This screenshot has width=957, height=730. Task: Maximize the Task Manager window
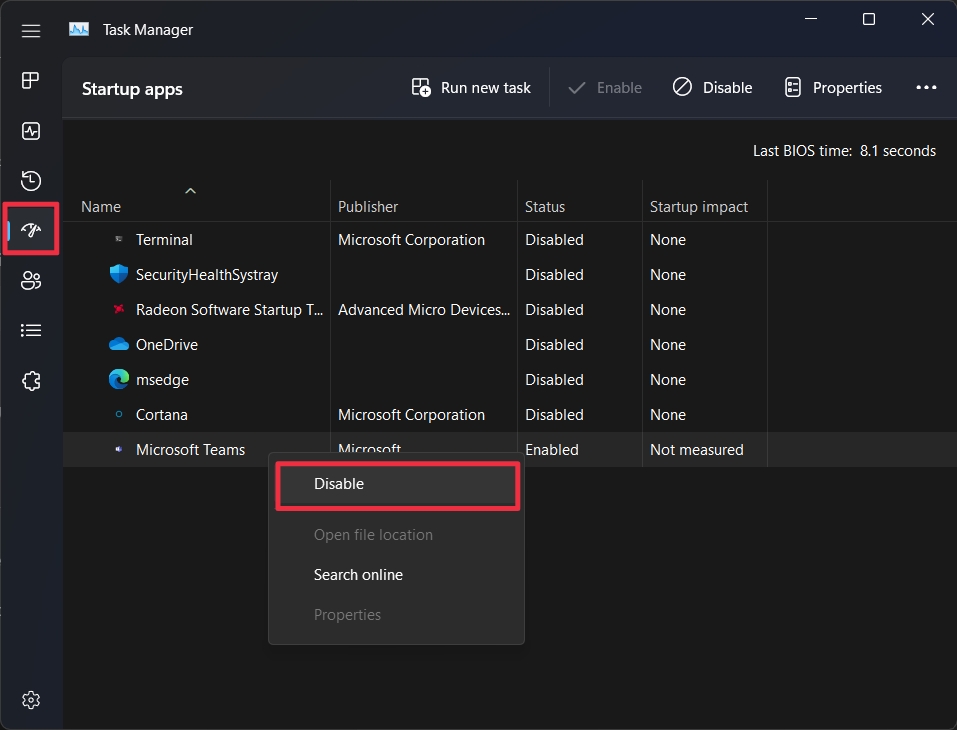(869, 19)
